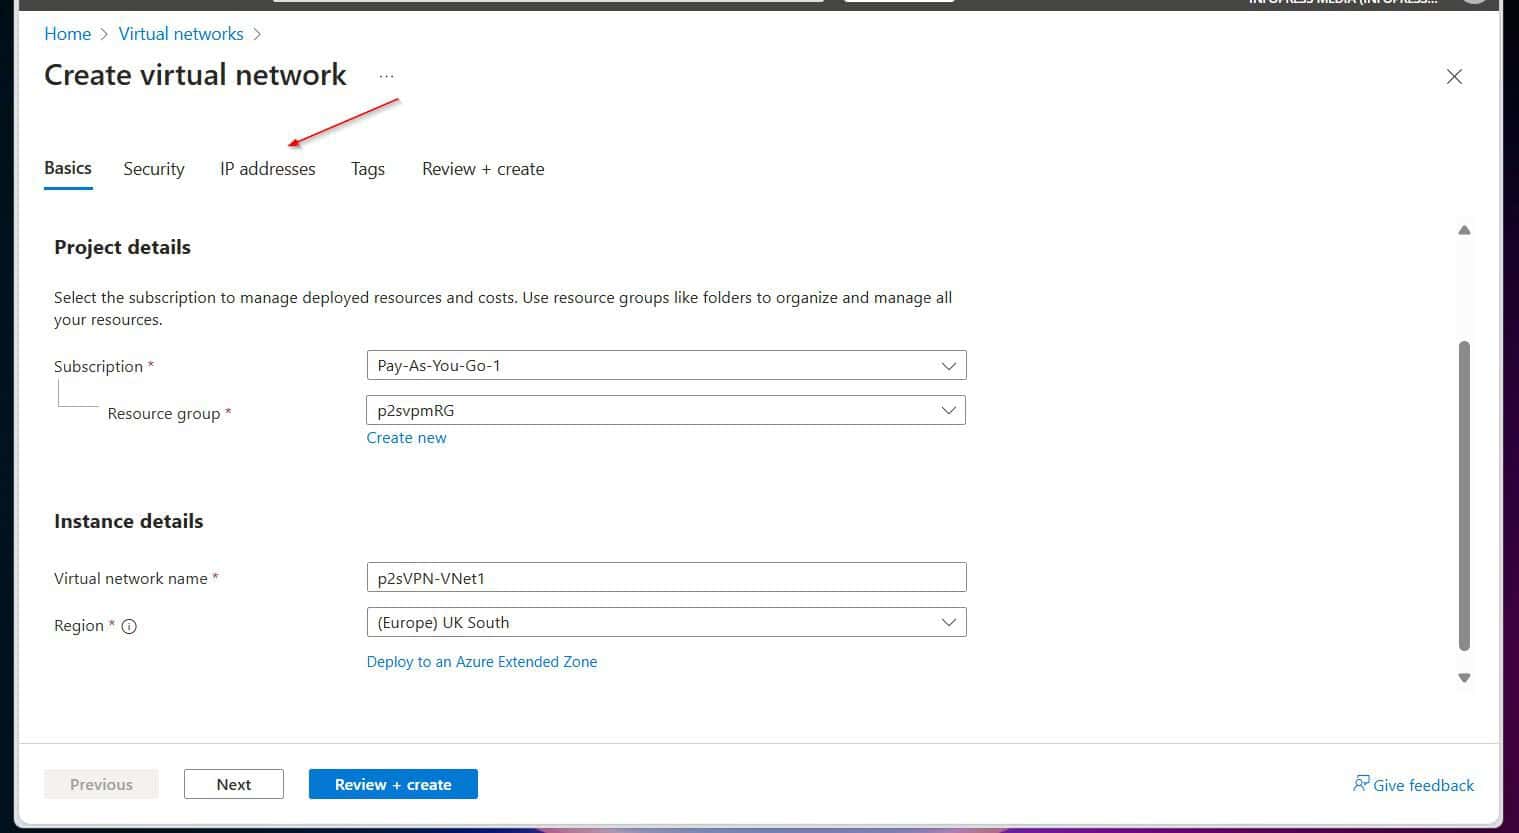Navigate to Home via breadcrumb
1519x833 pixels.
(x=67, y=33)
